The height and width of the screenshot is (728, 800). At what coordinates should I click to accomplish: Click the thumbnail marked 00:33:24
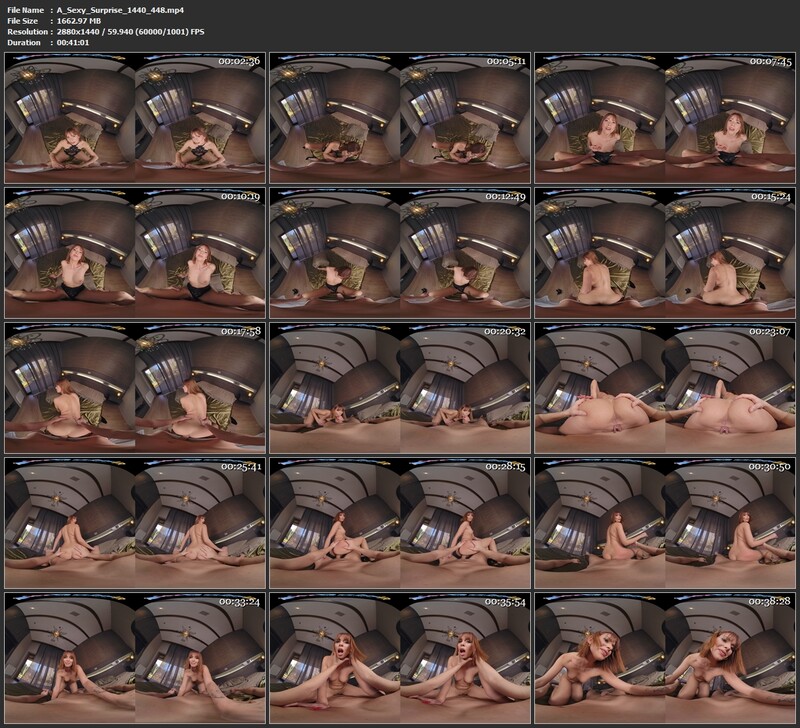tap(135, 657)
